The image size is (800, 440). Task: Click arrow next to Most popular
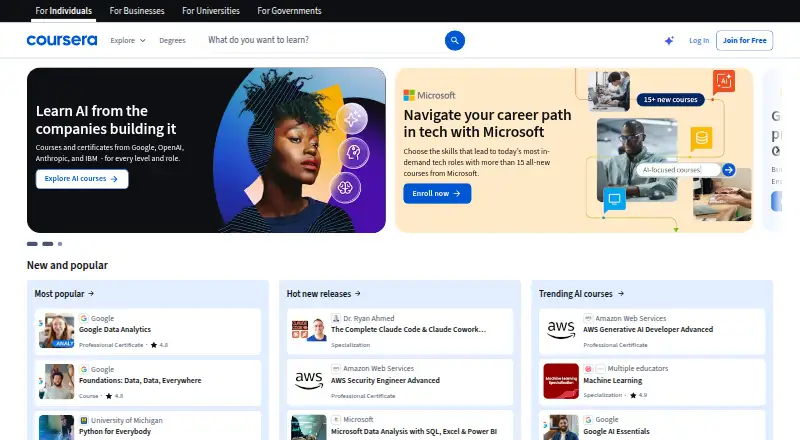click(91, 294)
